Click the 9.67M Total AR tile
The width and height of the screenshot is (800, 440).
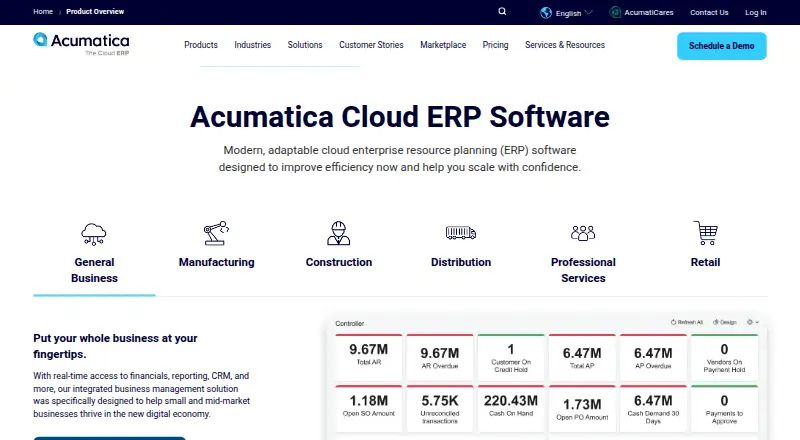[368, 357]
